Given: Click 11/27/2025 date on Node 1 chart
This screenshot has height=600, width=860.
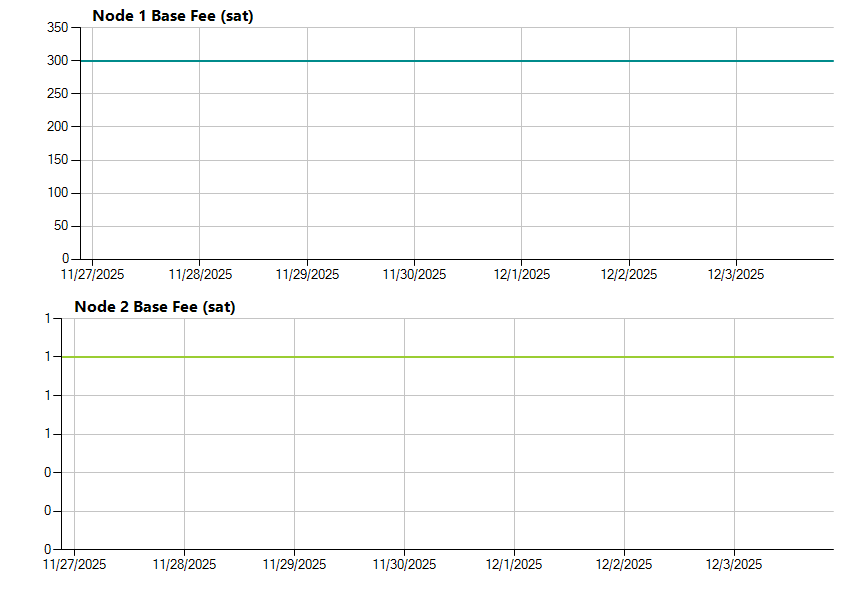Looking at the screenshot, I should 93,274.
